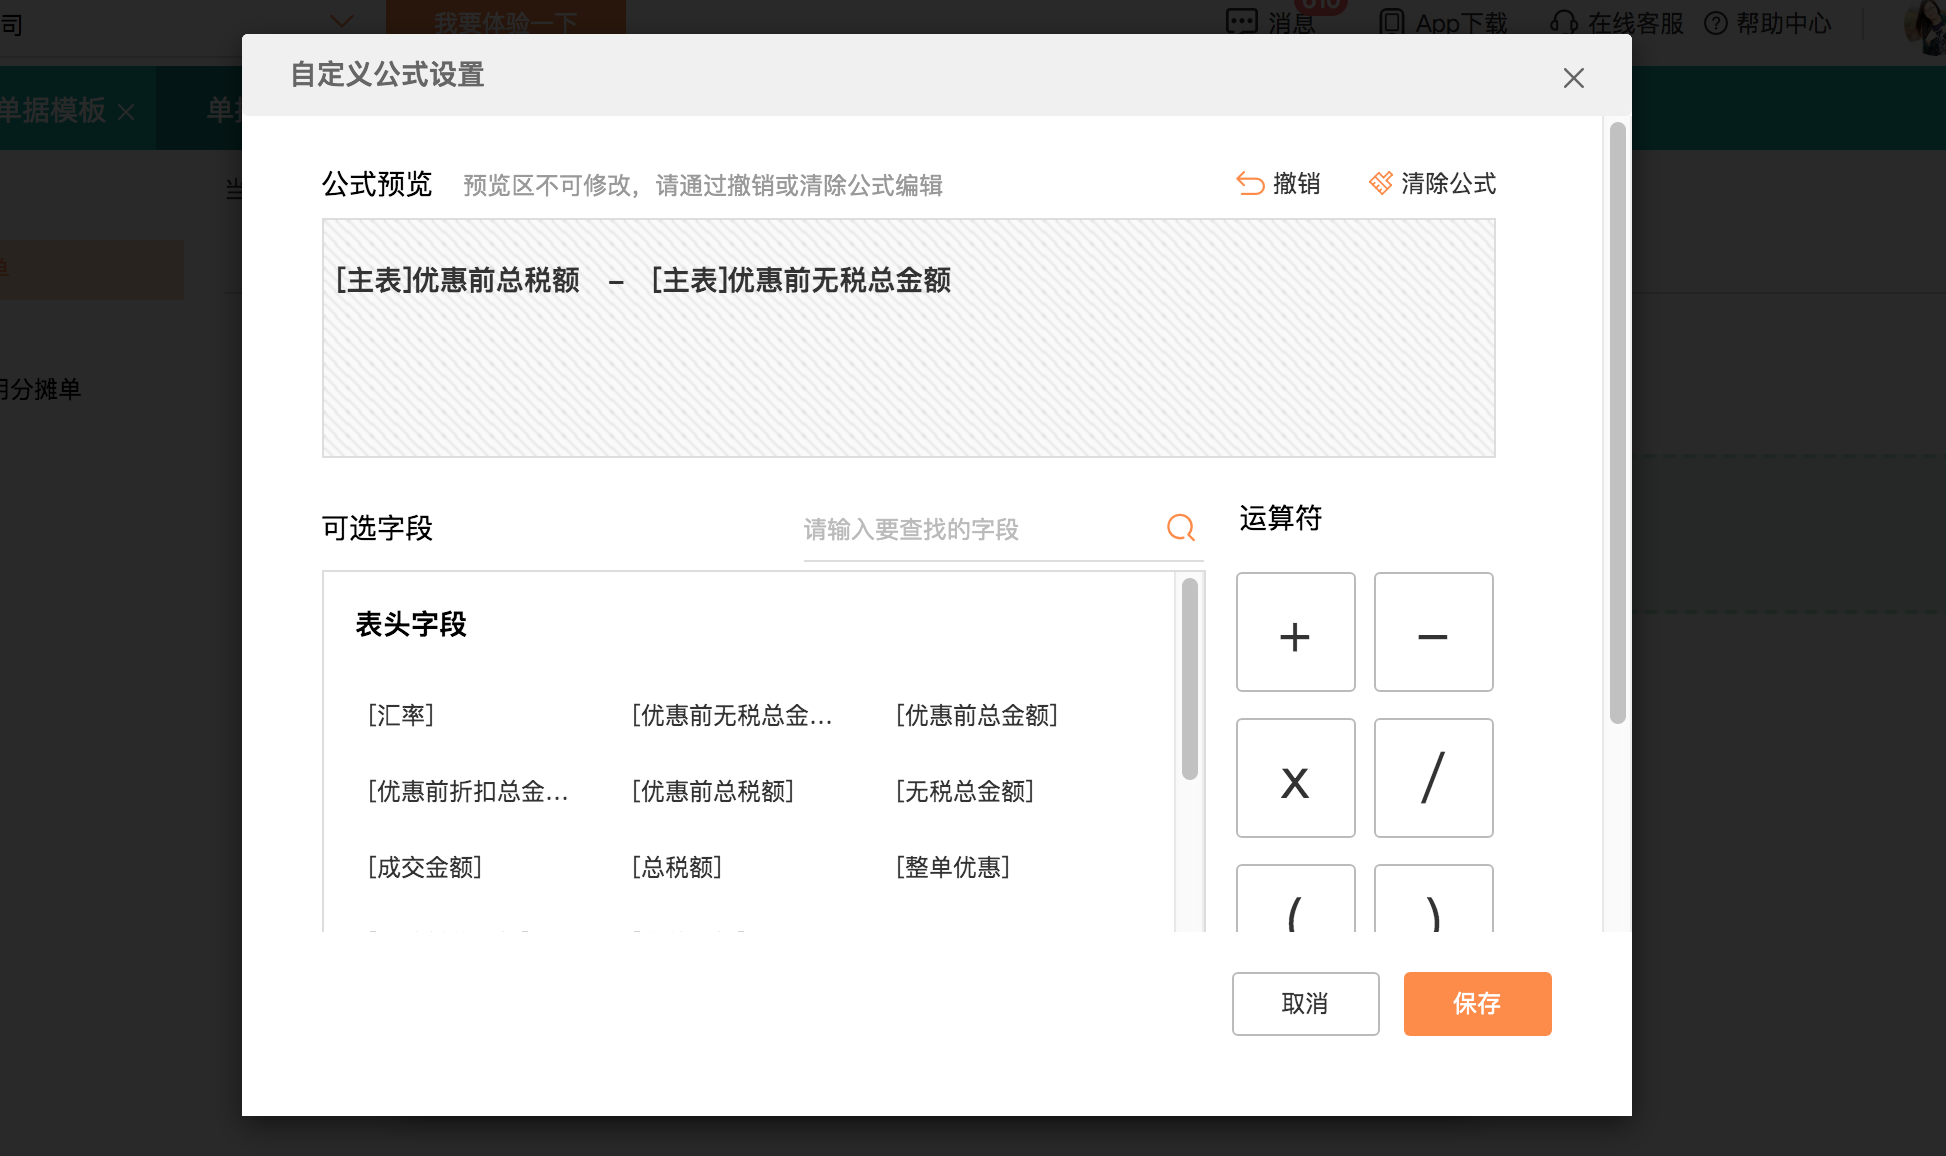1946x1156 pixels.
Task: Select the [汇率] field
Action: (x=398, y=714)
